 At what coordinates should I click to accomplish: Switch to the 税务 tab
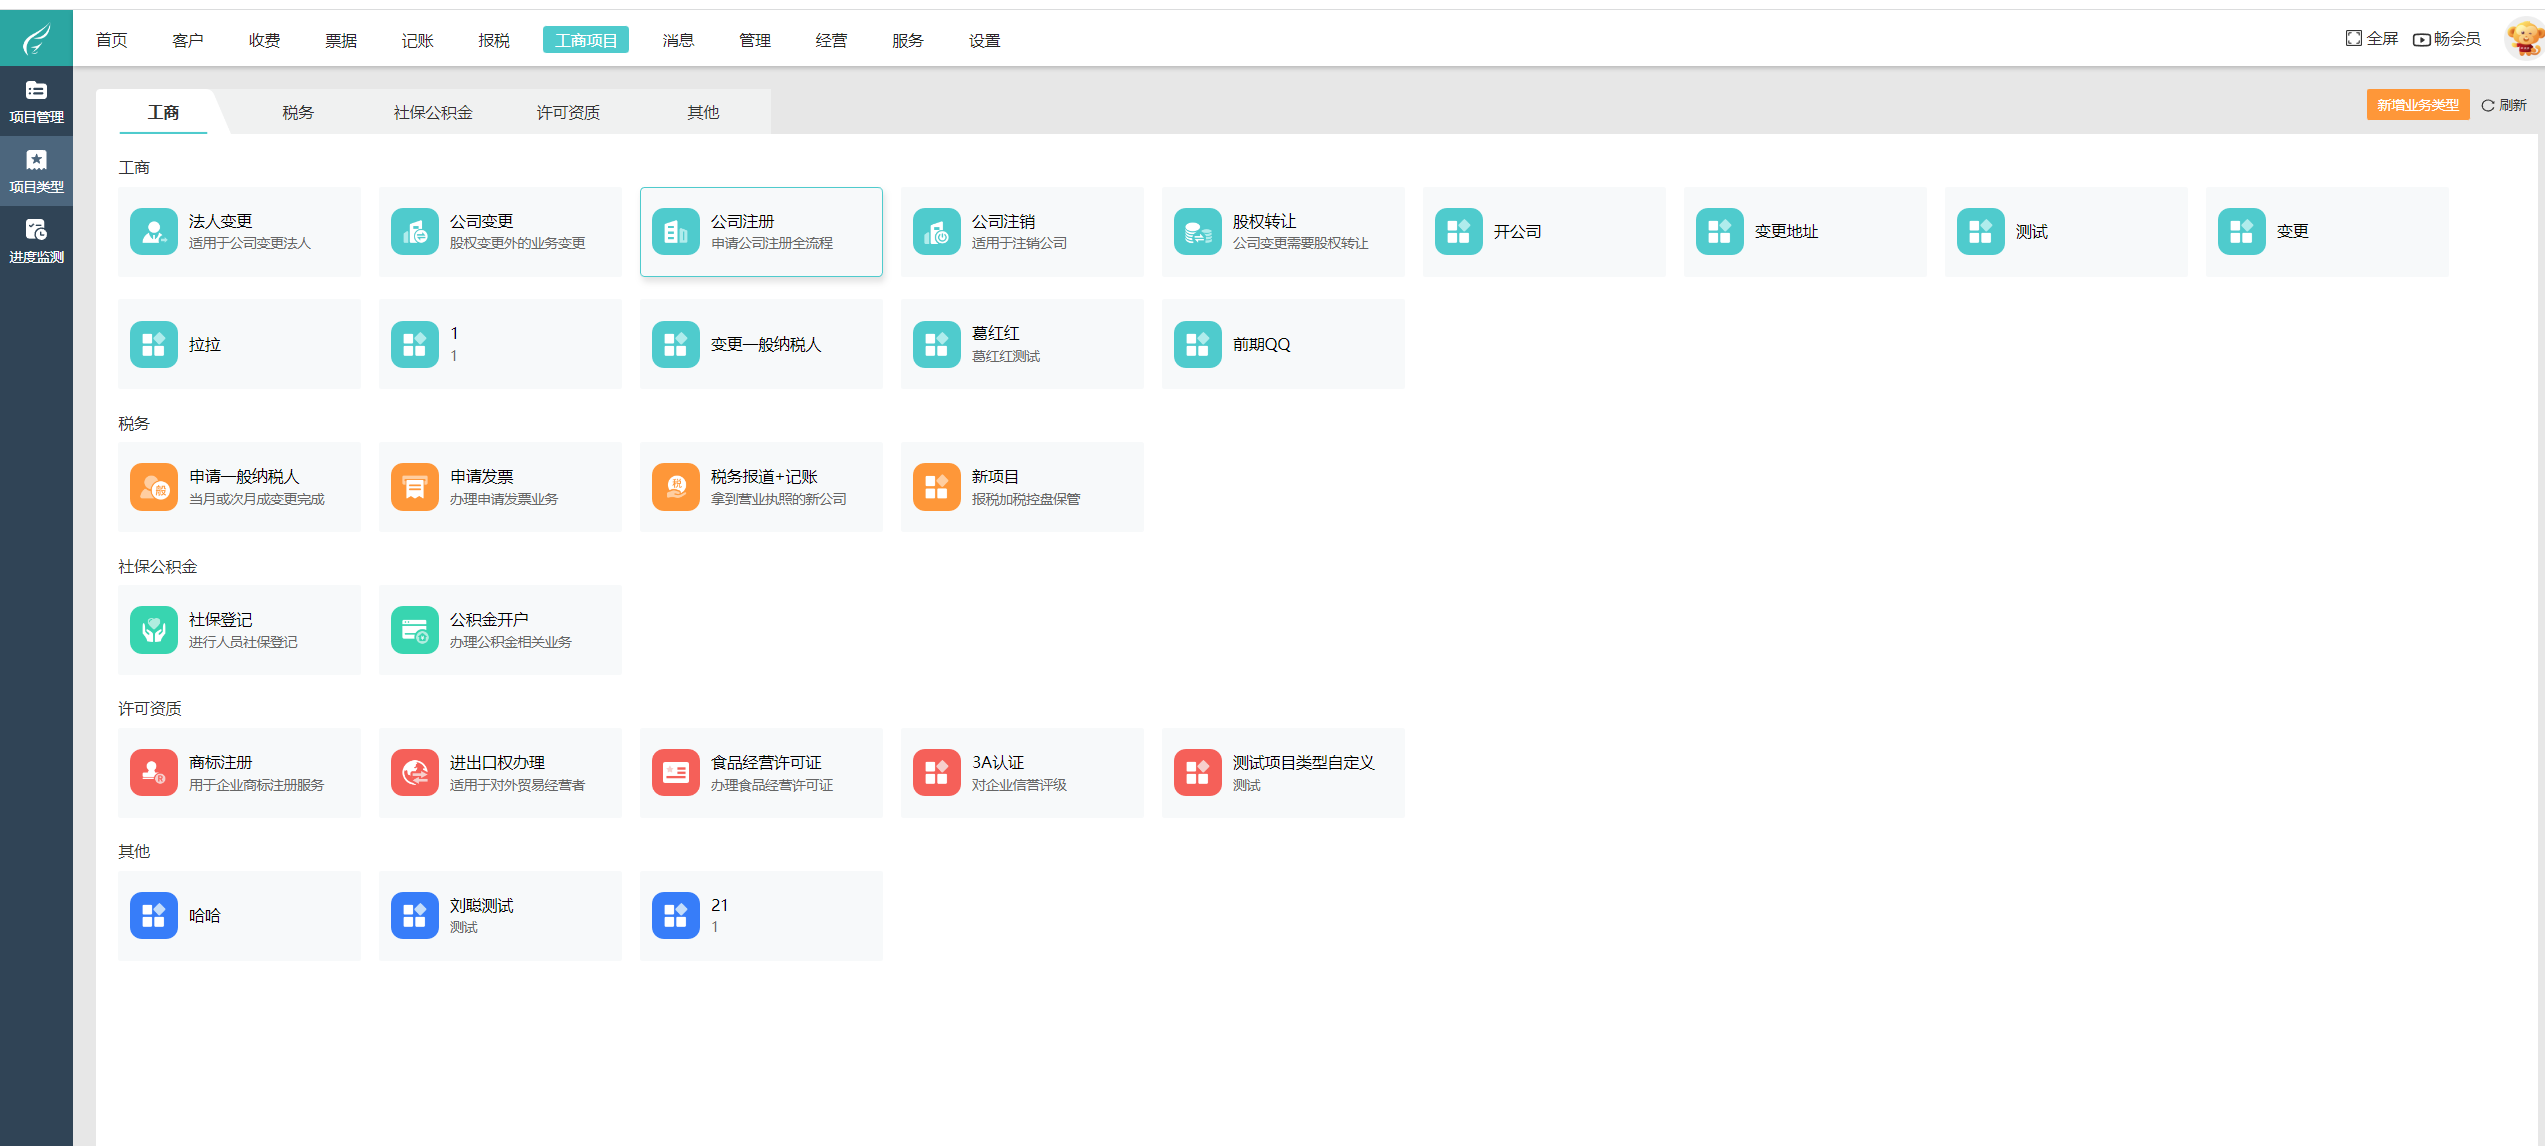pos(294,112)
